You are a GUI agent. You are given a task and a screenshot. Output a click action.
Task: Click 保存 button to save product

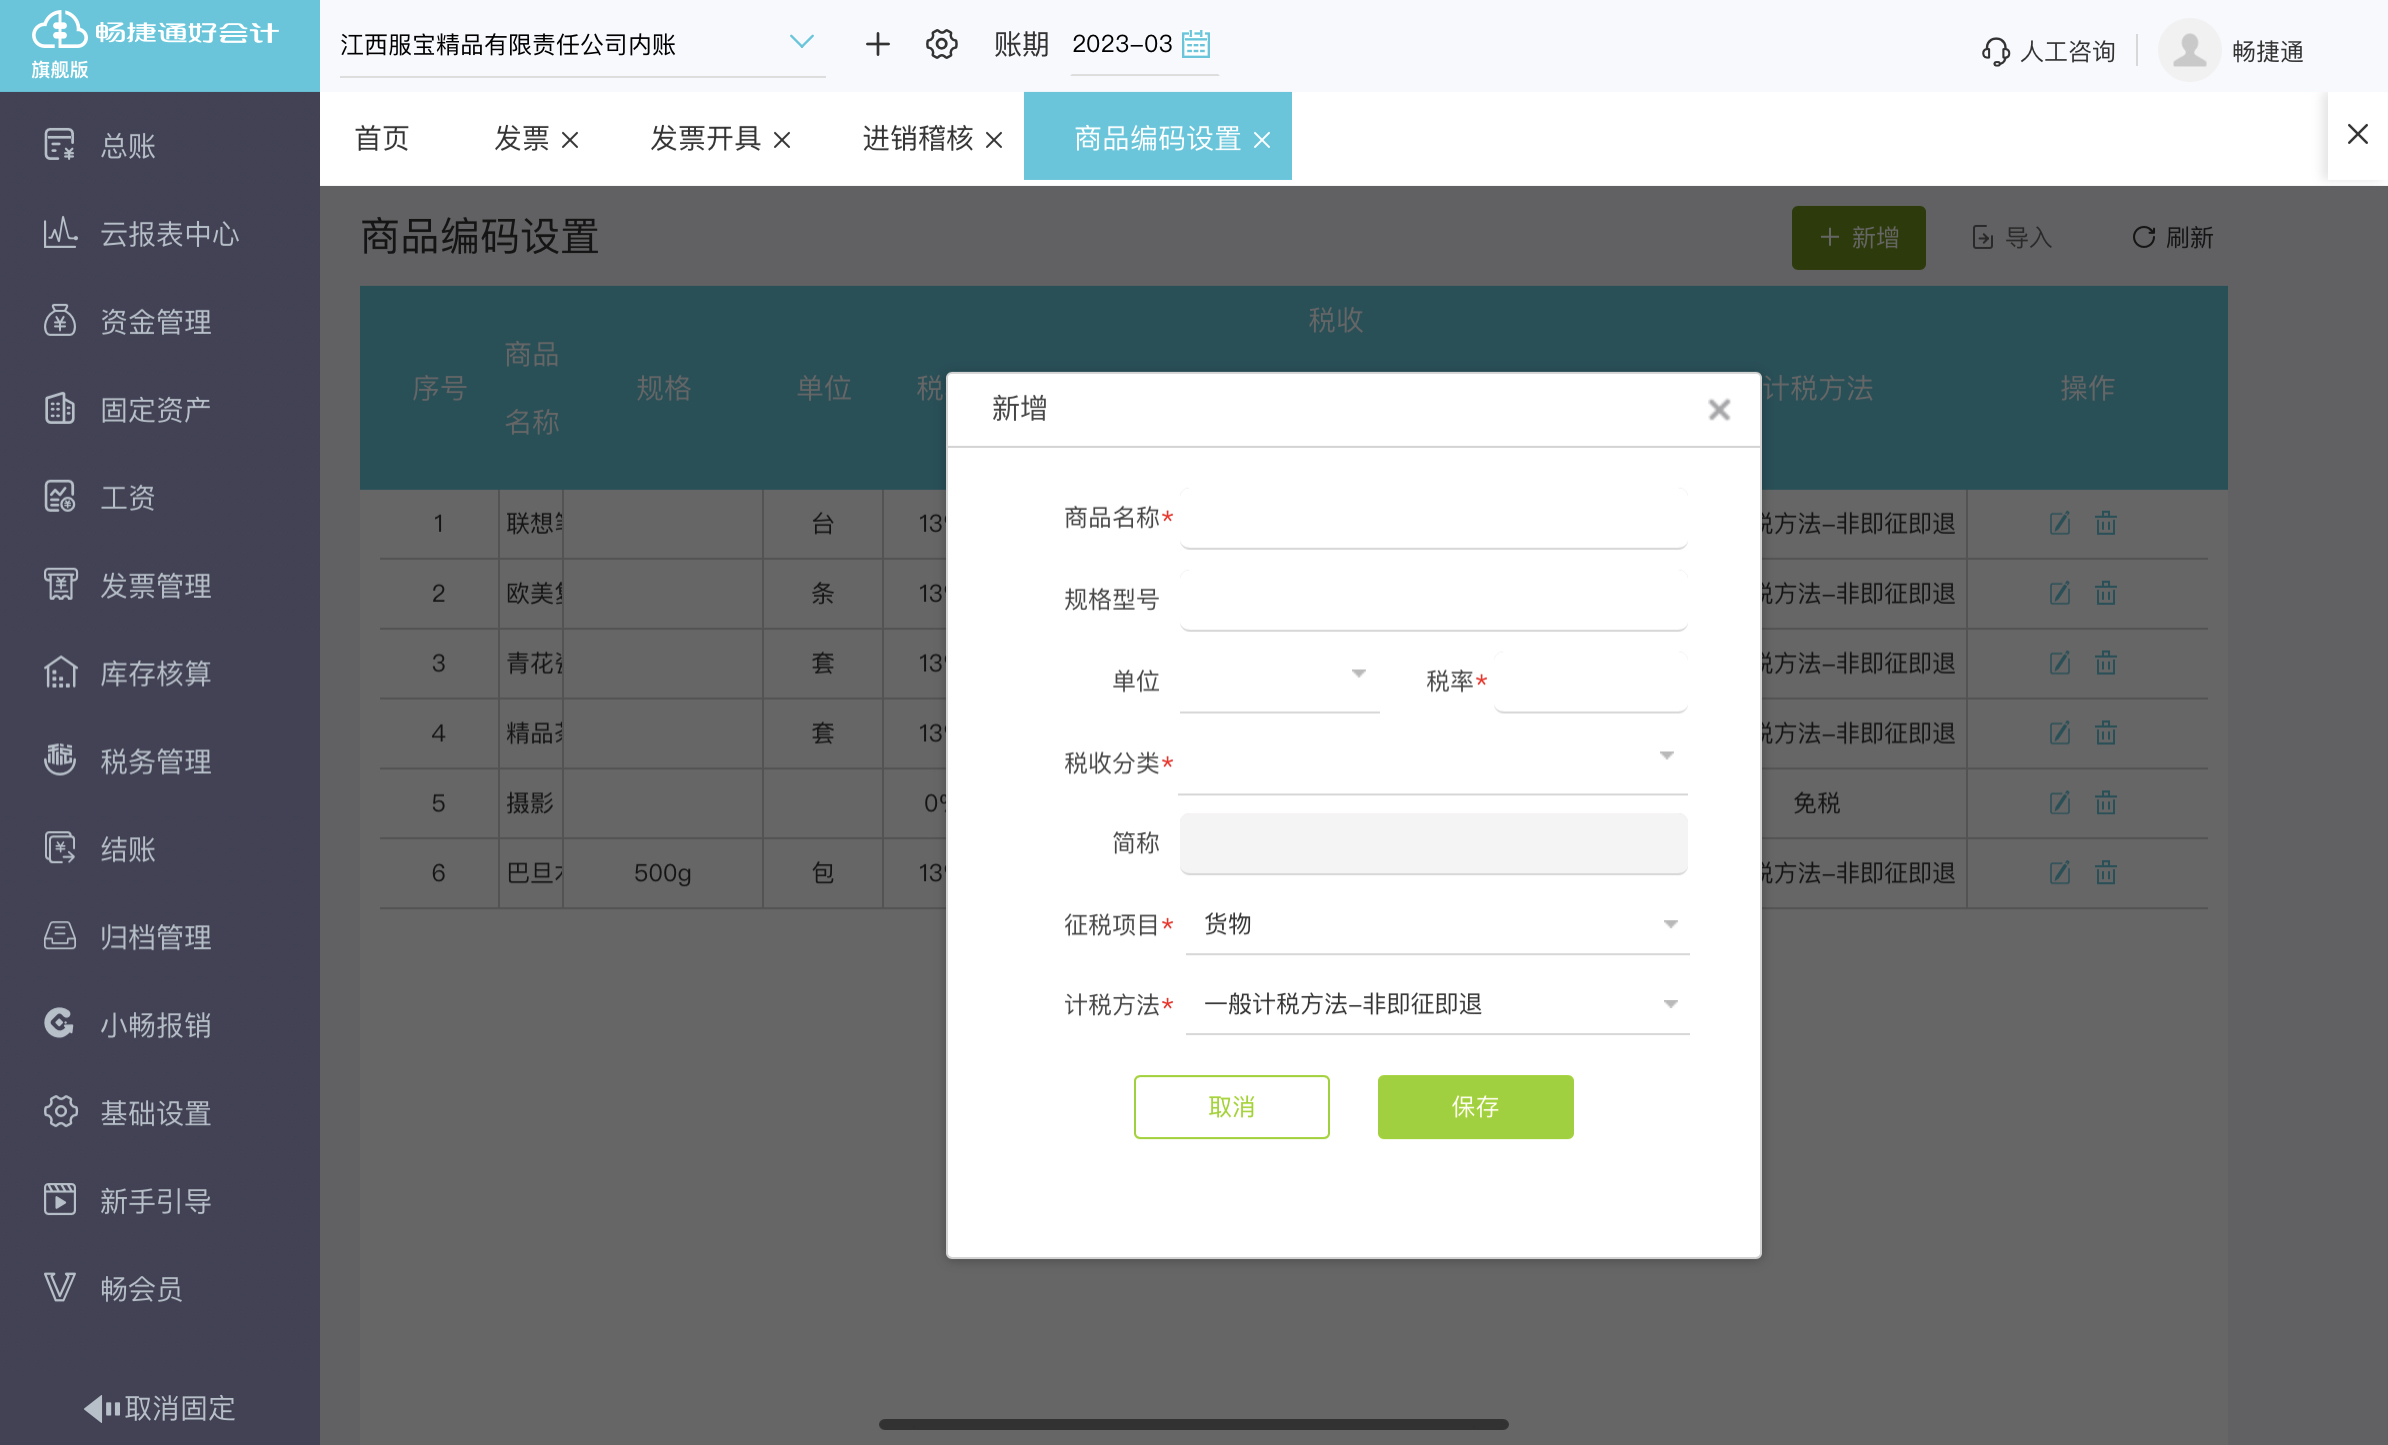1474,1106
